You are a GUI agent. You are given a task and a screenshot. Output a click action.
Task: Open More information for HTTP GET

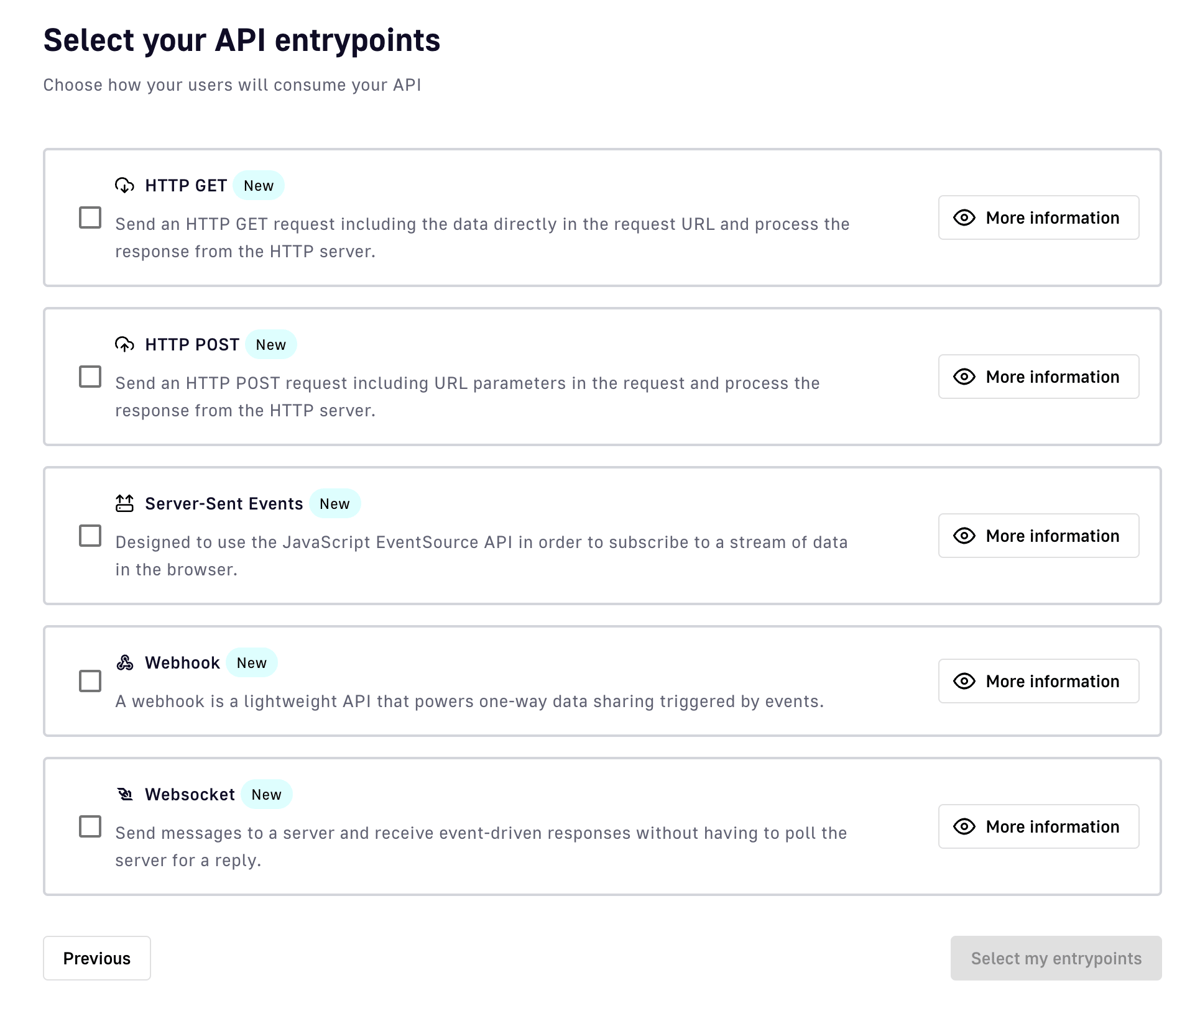pos(1038,217)
